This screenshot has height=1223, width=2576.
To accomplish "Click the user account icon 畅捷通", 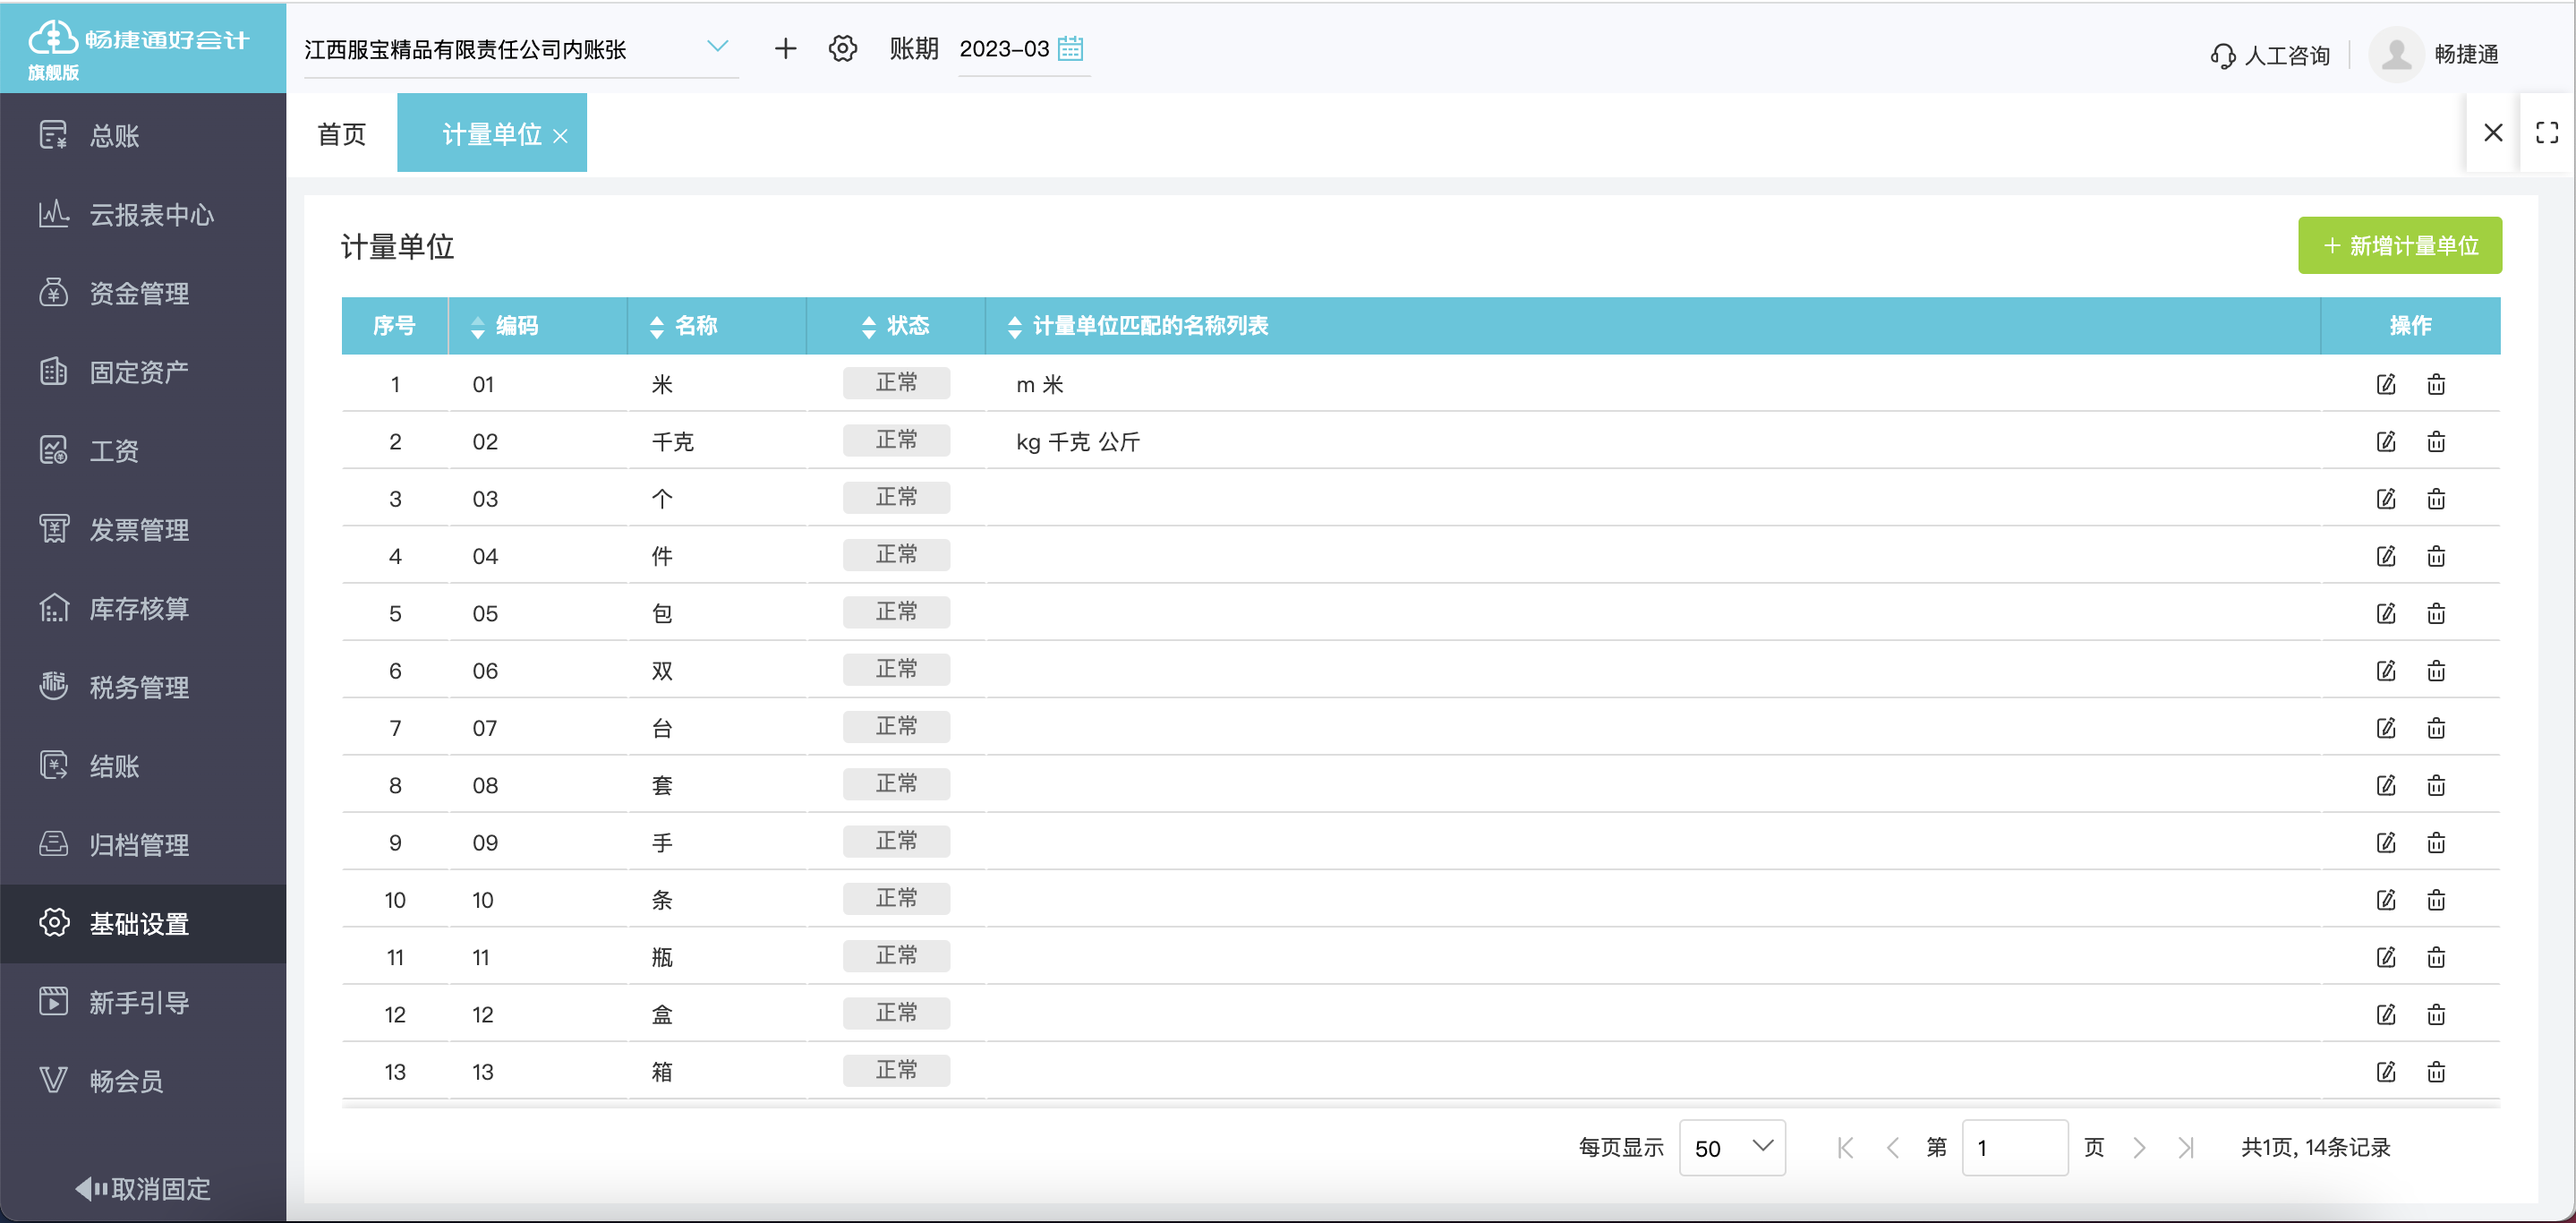I will 2391,47.
